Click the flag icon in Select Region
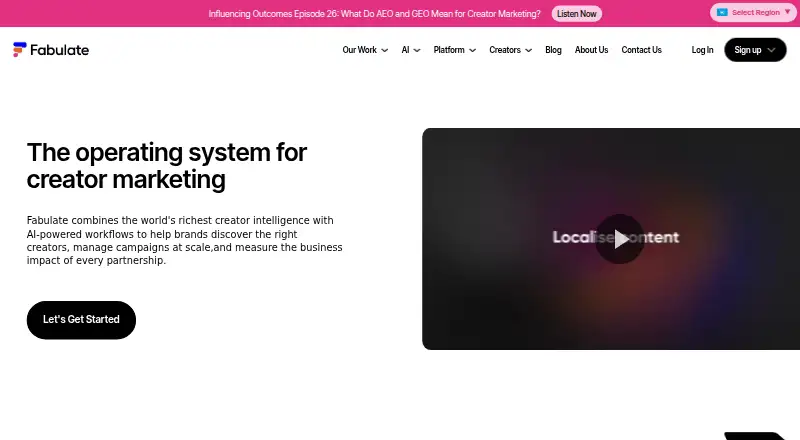Image resolution: width=800 pixels, height=440 pixels. [722, 12]
